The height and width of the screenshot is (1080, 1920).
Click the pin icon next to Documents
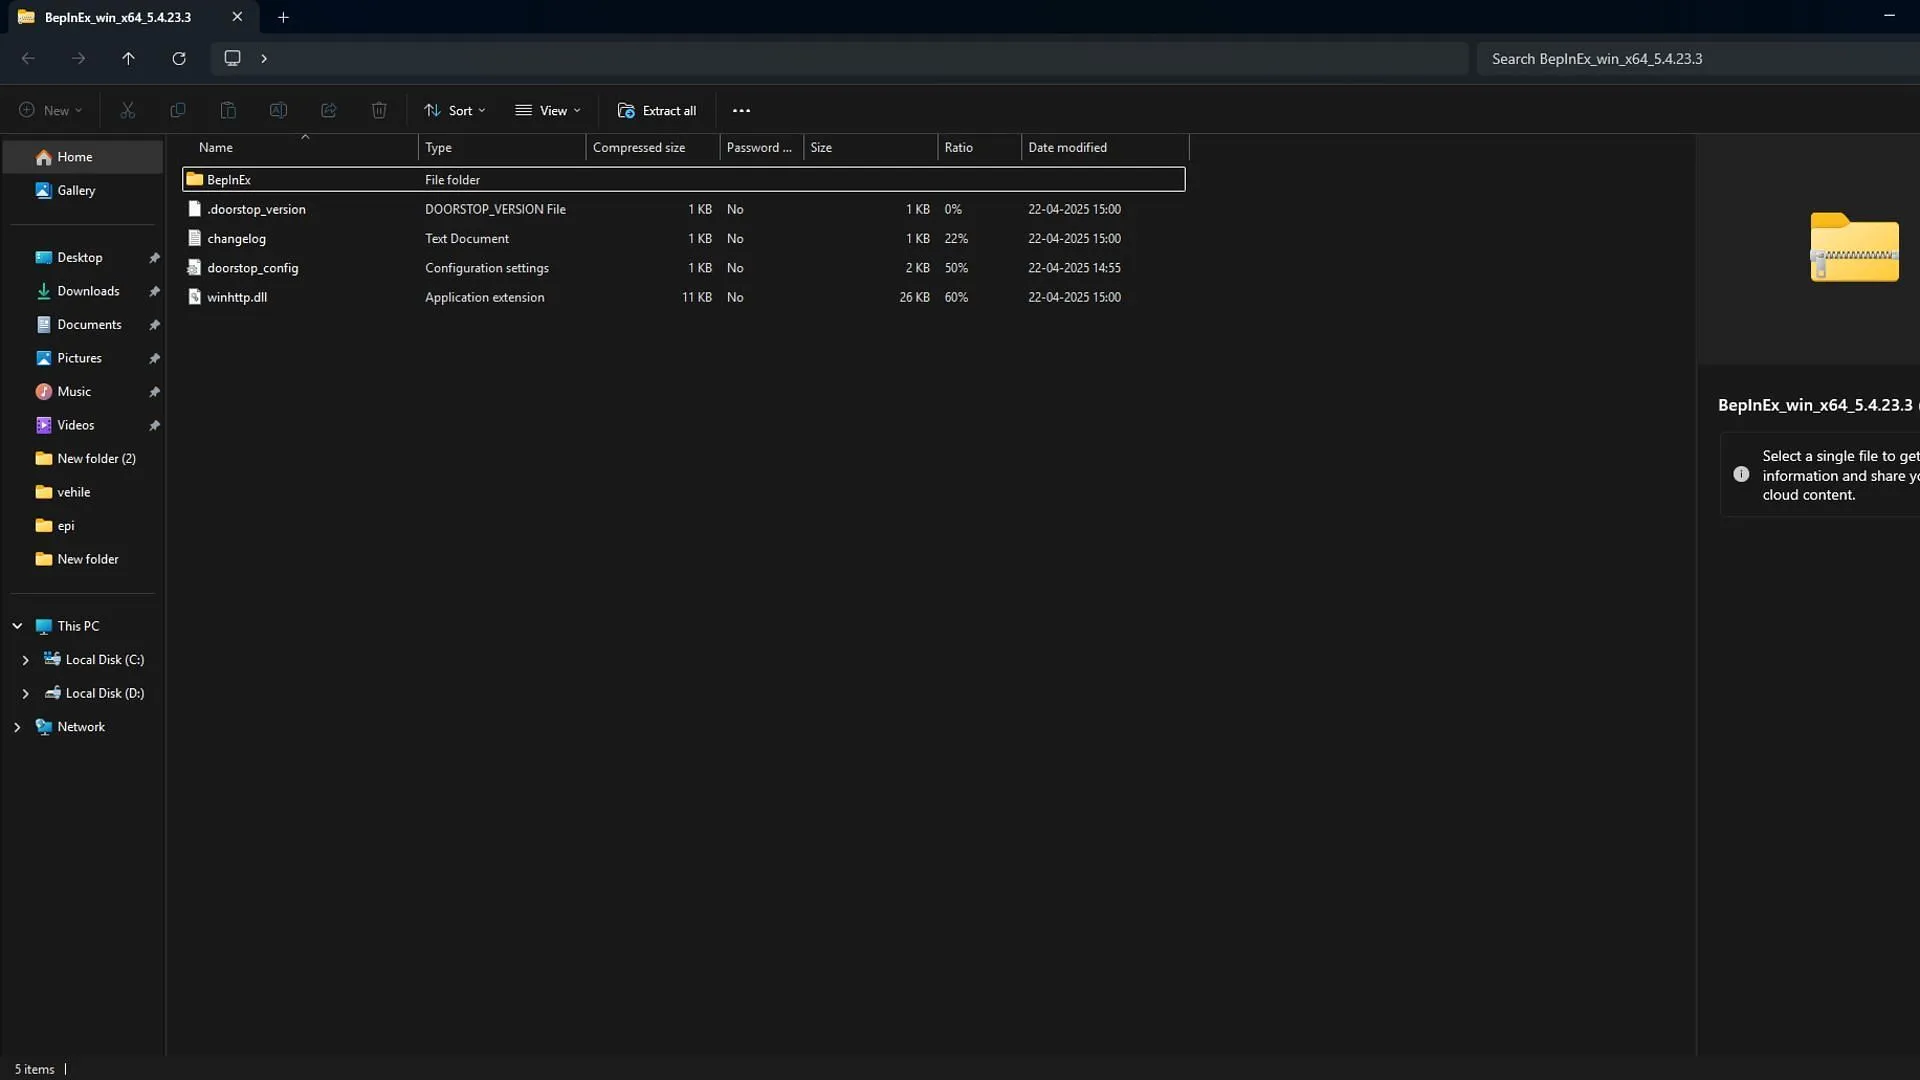point(154,325)
